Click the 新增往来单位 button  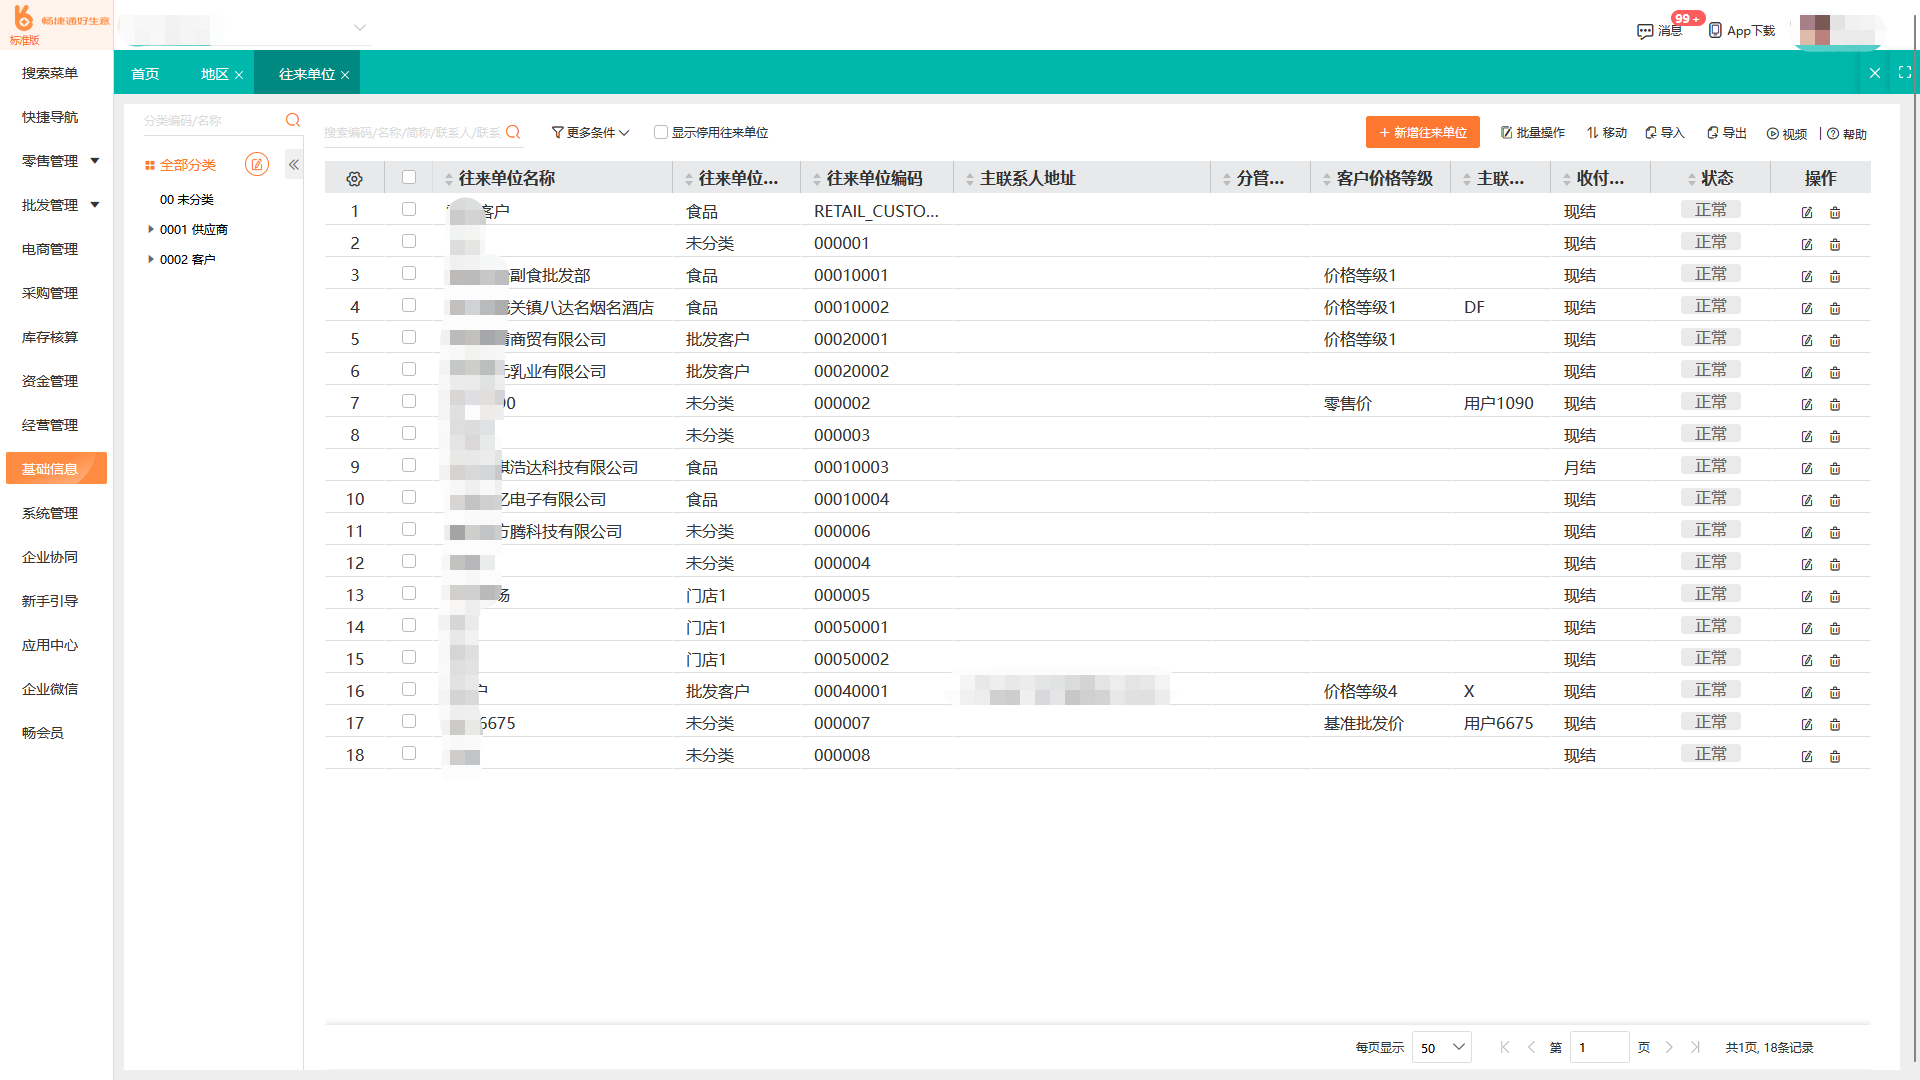tap(1425, 131)
